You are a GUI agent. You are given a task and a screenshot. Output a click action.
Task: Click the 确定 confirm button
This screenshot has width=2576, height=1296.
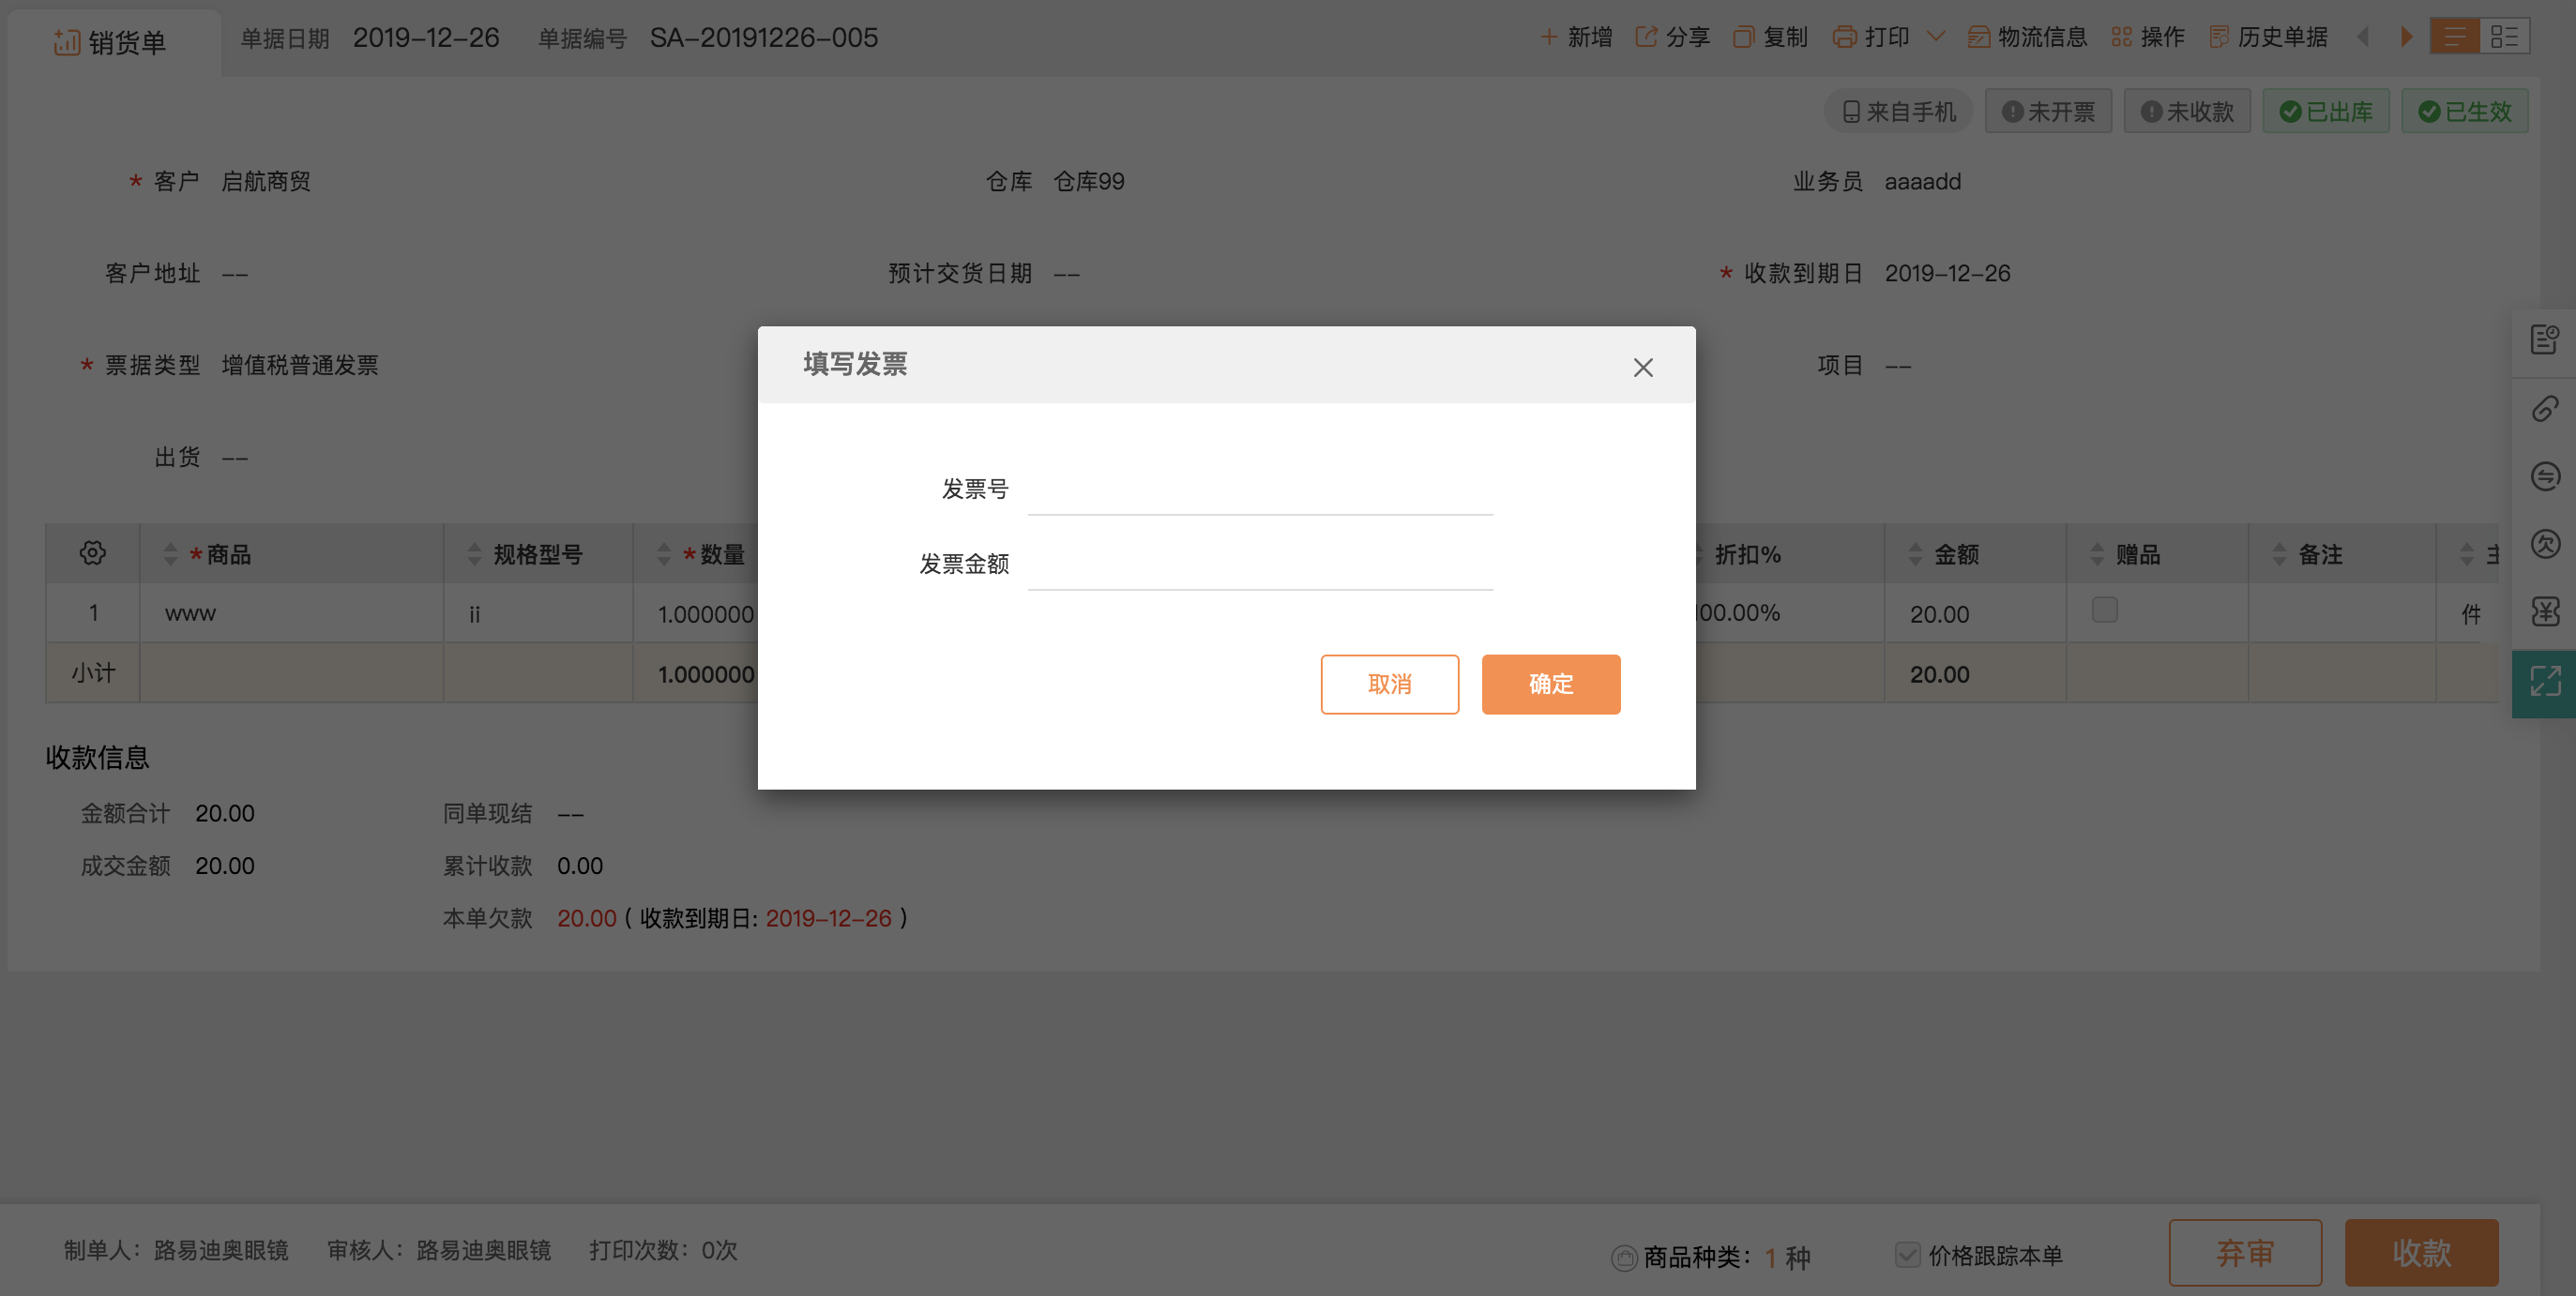click(x=1551, y=685)
